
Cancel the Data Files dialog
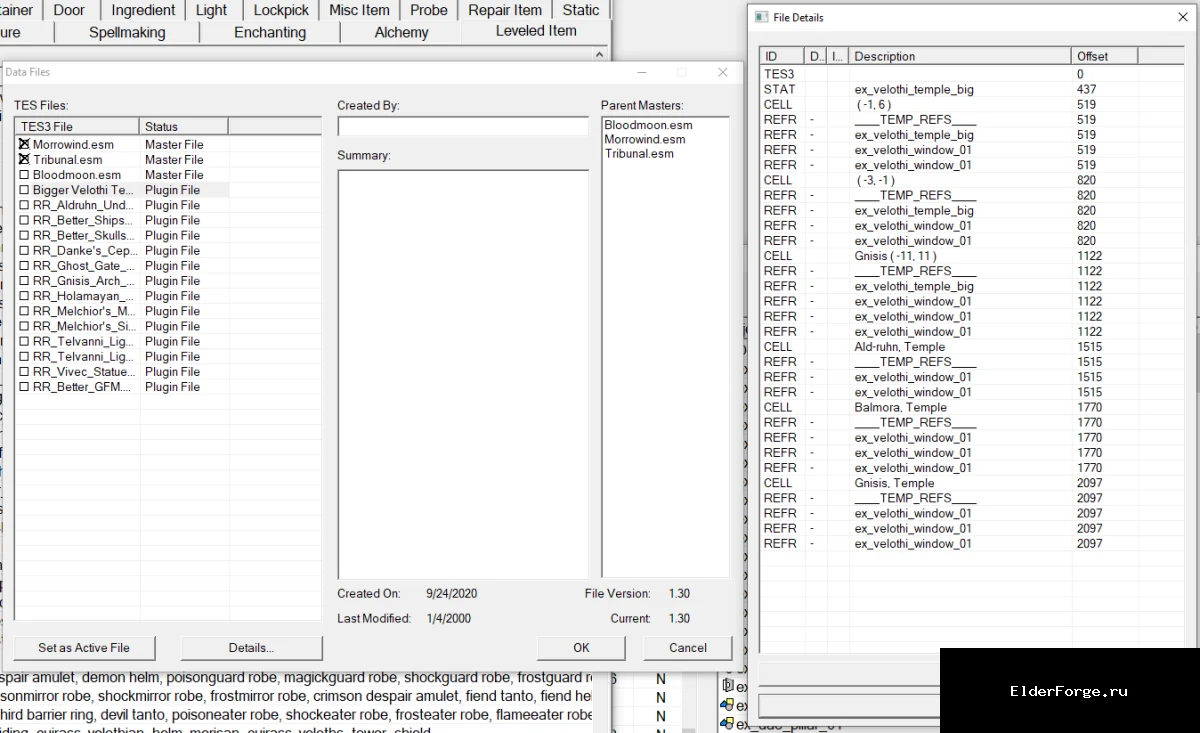point(687,647)
